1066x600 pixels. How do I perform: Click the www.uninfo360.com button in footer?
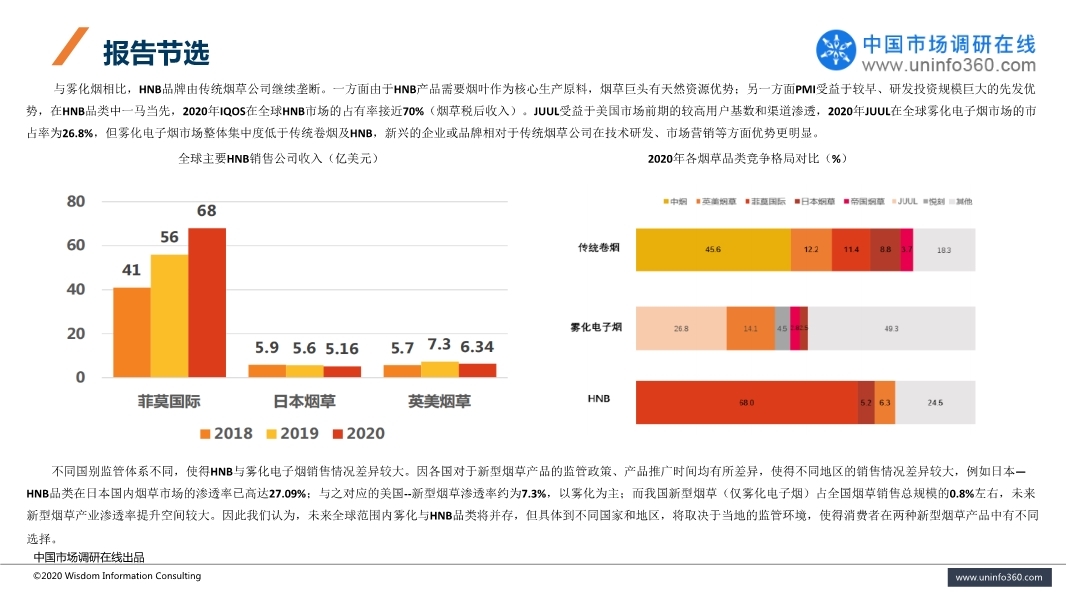coord(998,577)
